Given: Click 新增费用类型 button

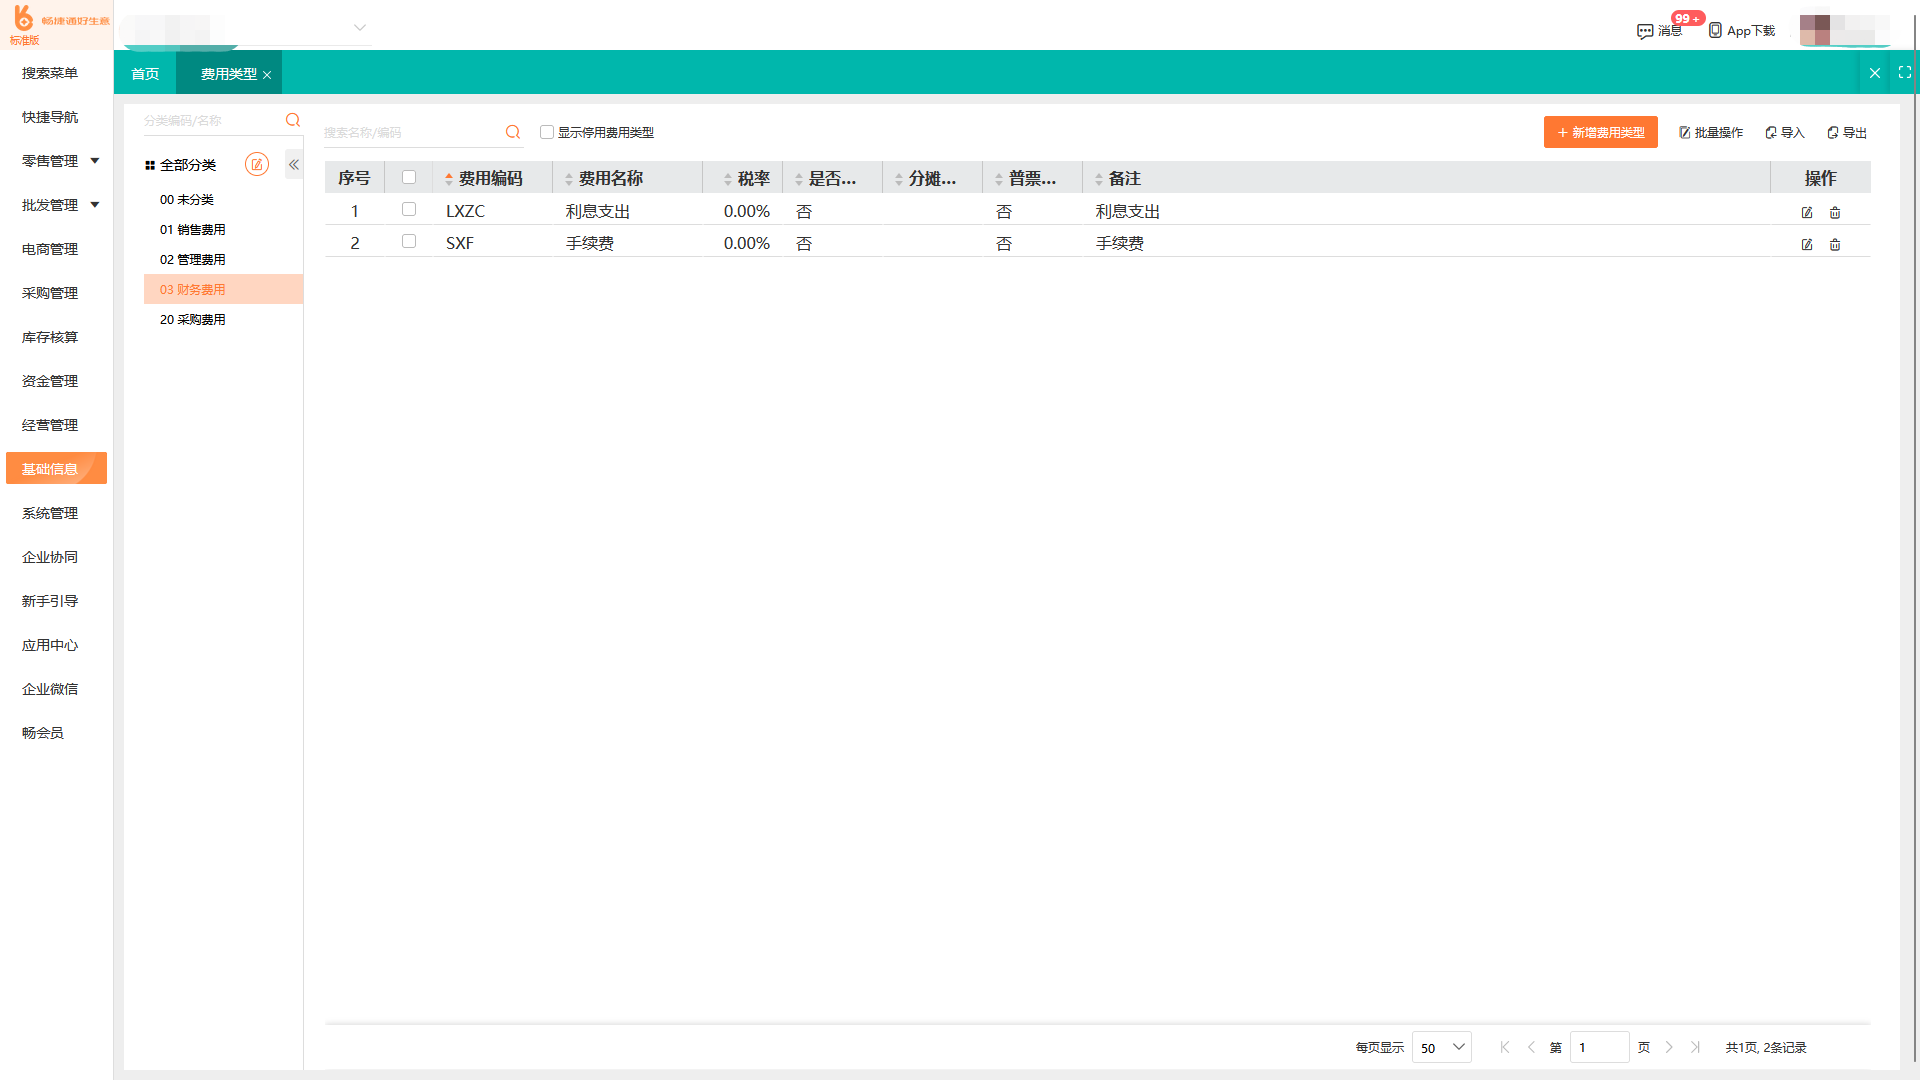Looking at the screenshot, I should coord(1600,132).
